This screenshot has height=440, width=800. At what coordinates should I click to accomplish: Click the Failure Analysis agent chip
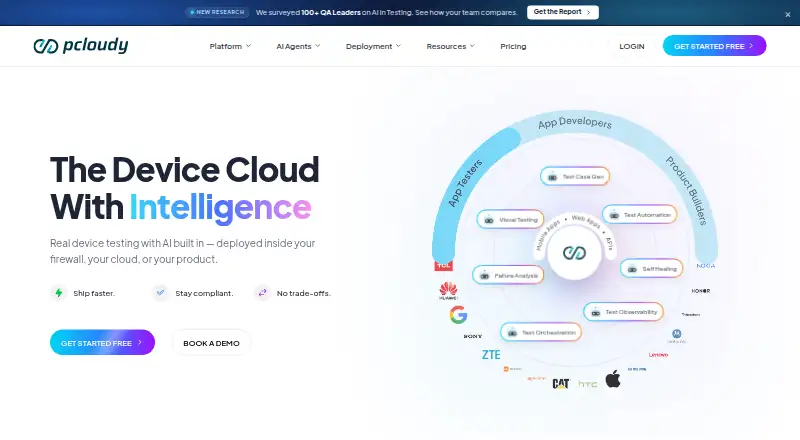tap(508, 275)
